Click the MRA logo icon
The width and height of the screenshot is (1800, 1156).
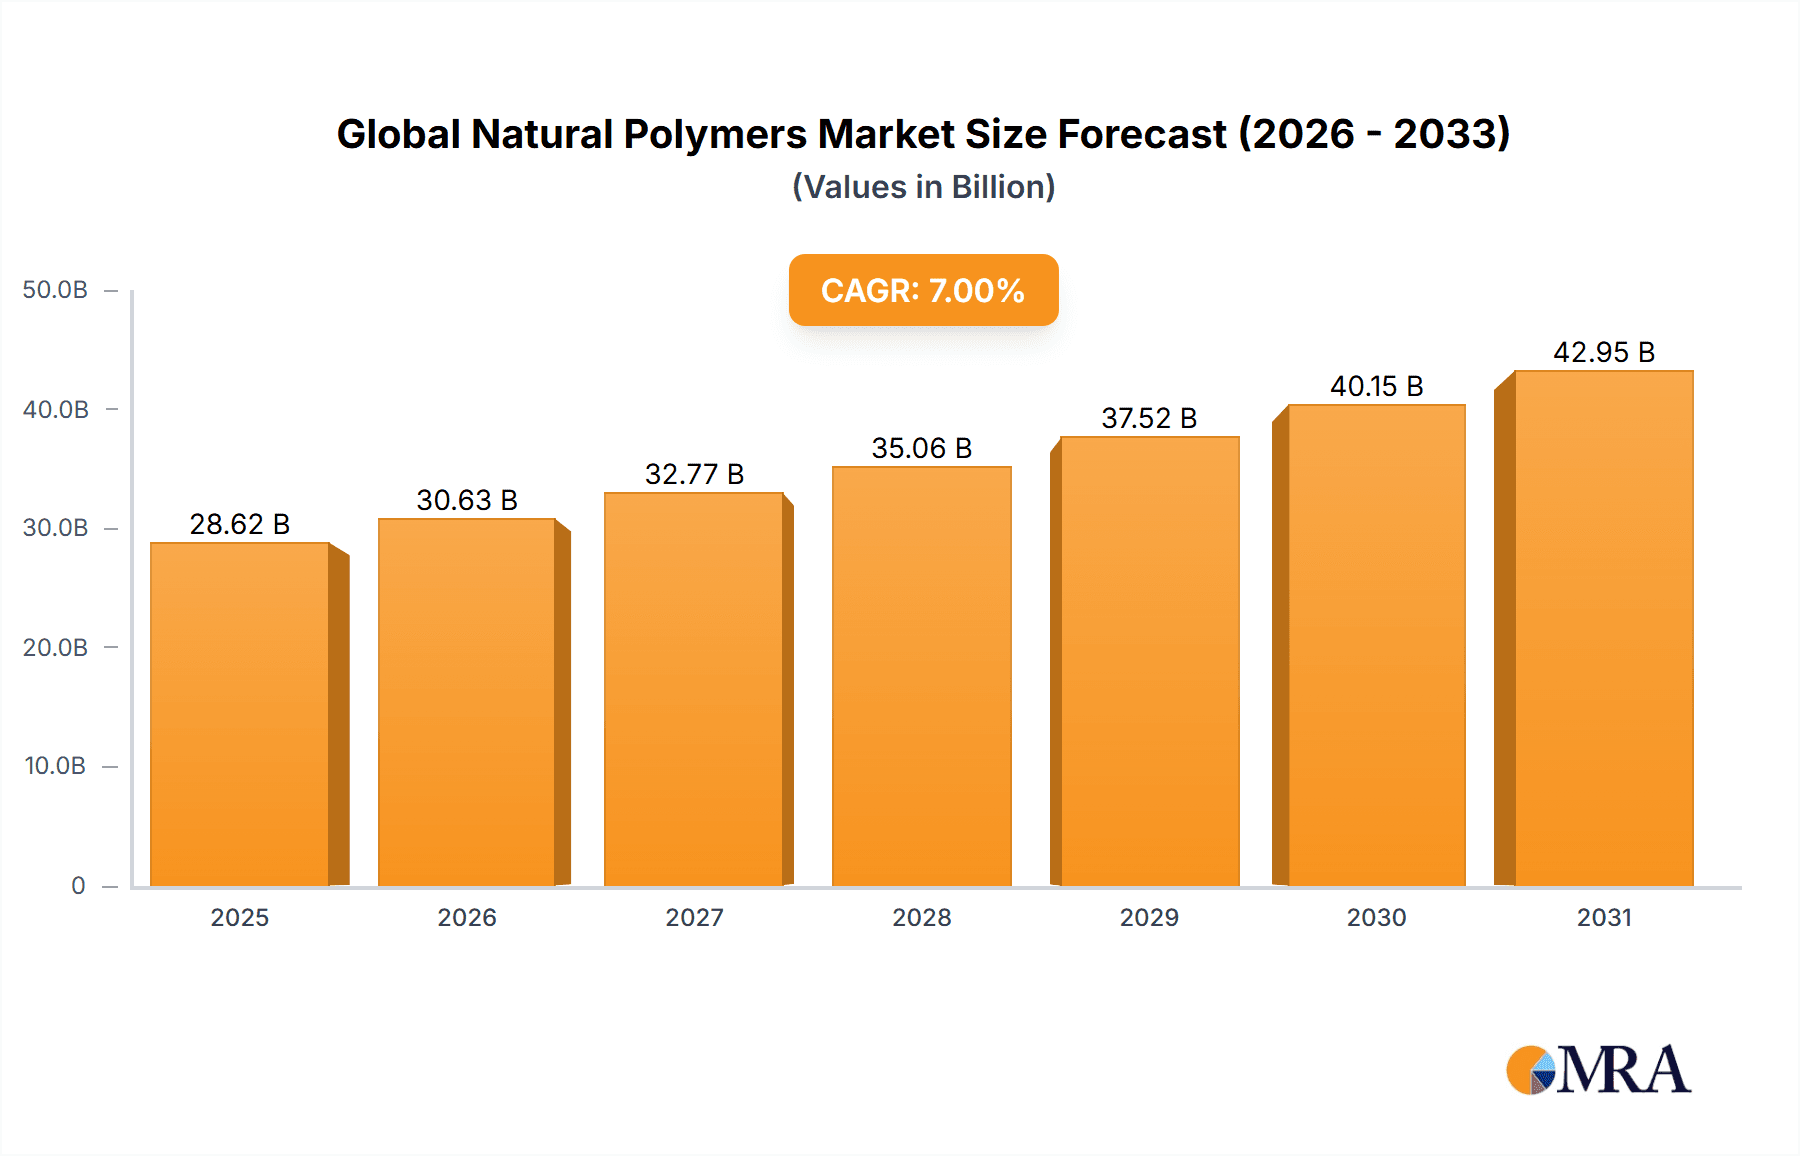tap(1597, 1070)
